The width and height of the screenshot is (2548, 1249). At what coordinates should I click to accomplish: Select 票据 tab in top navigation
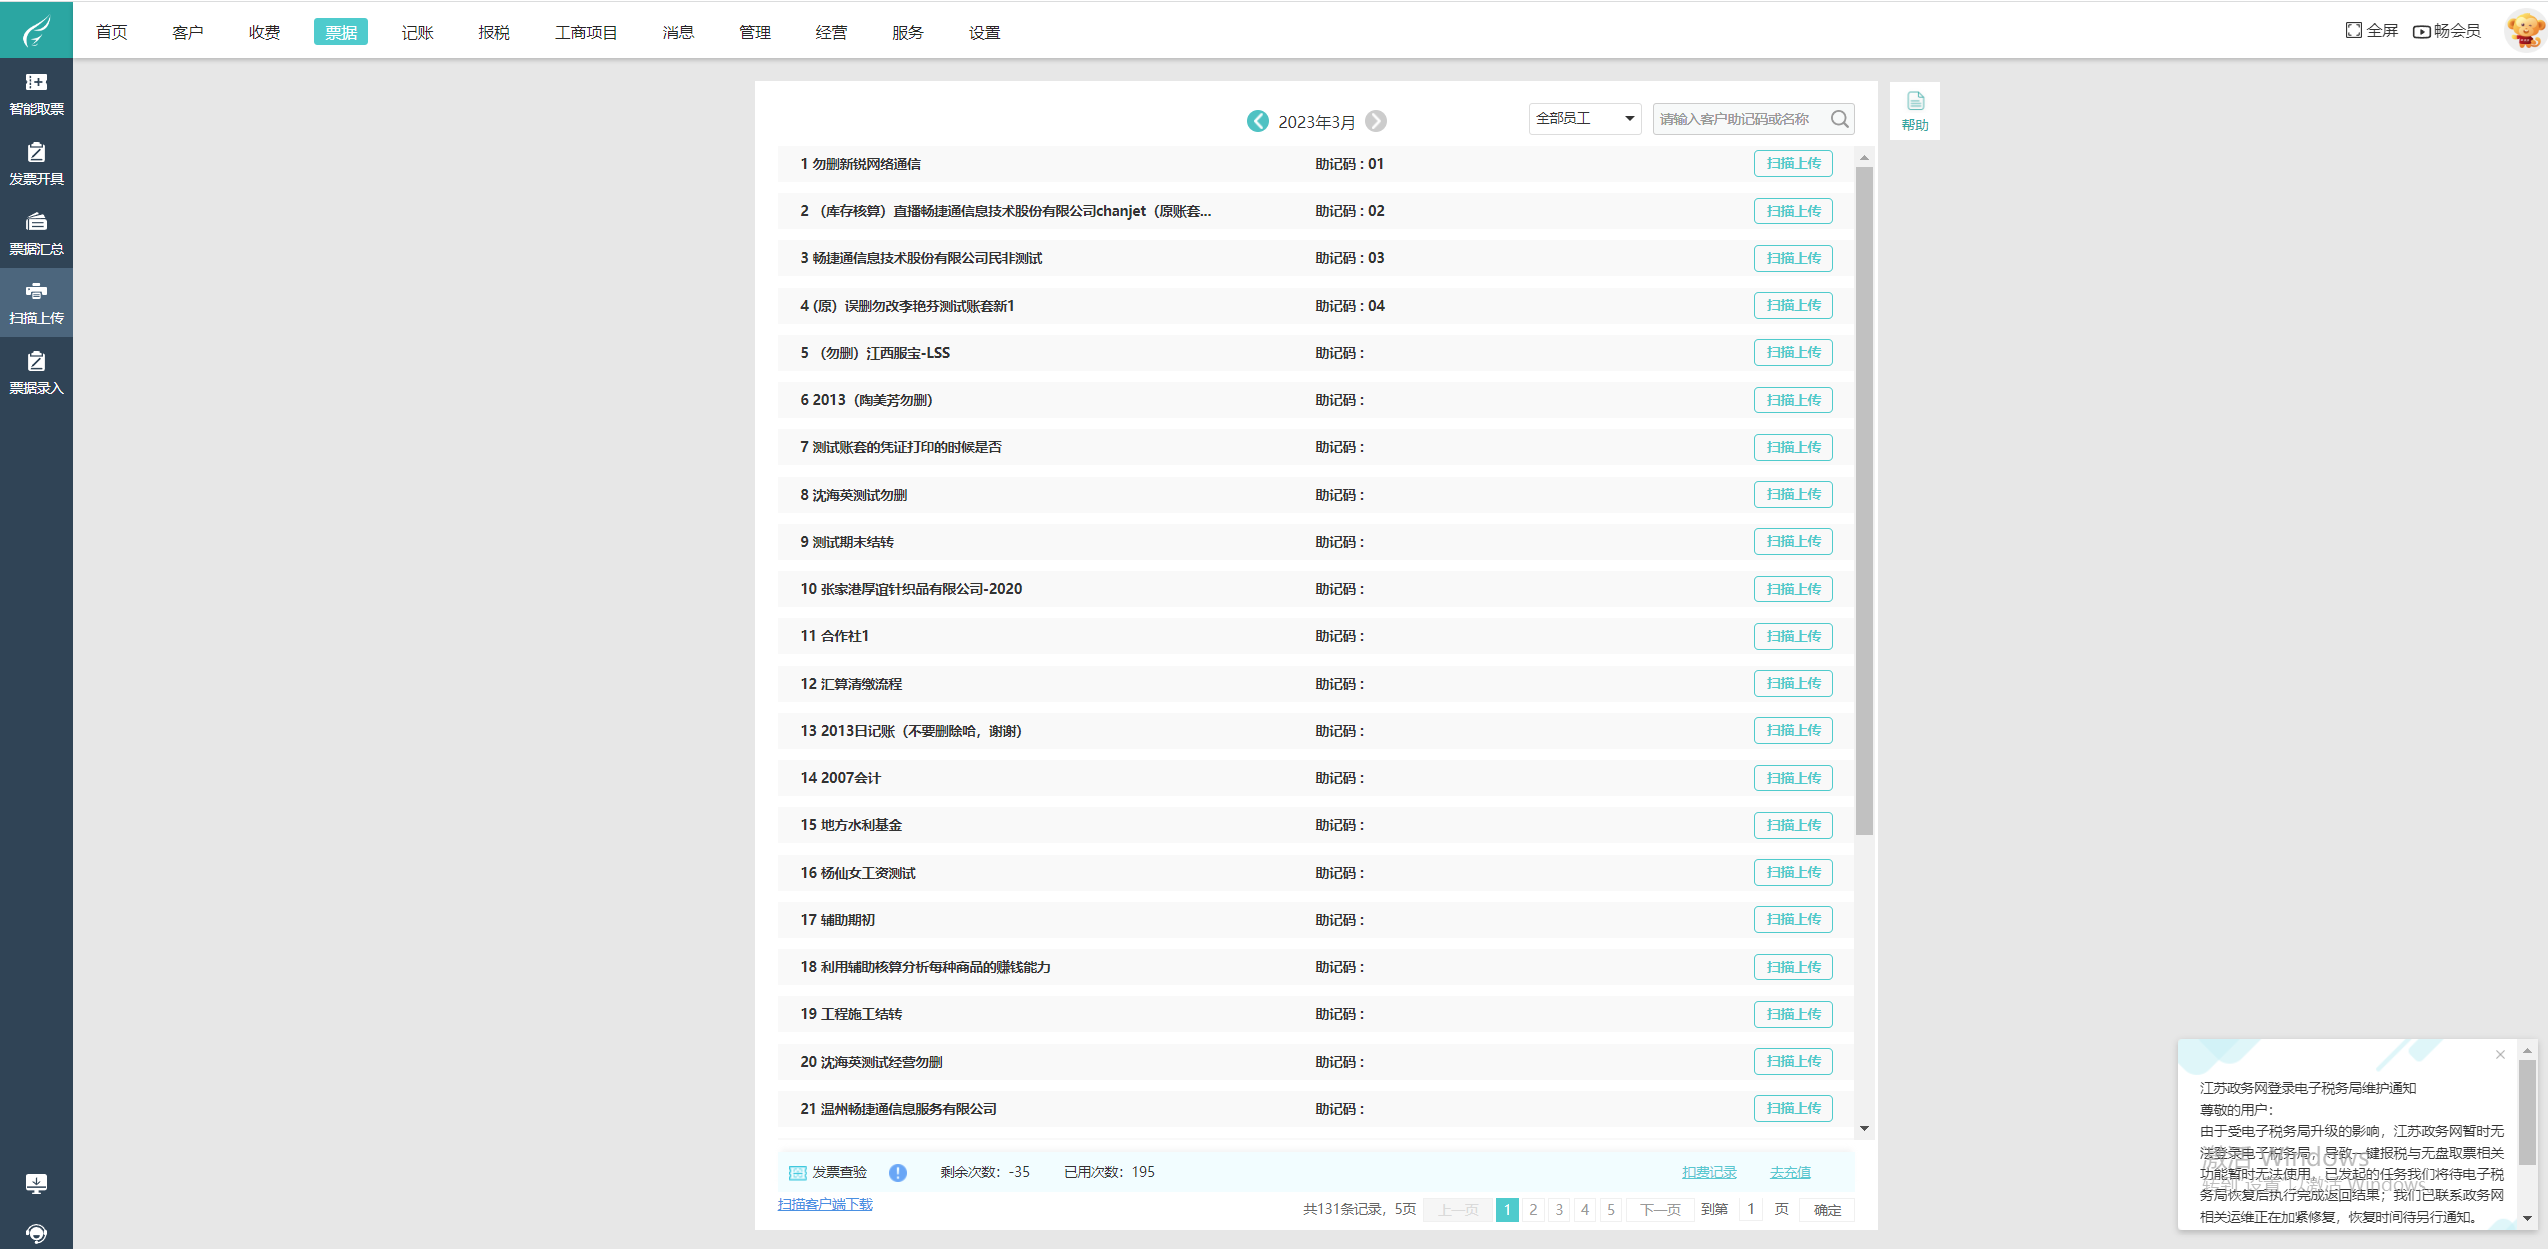click(x=341, y=29)
